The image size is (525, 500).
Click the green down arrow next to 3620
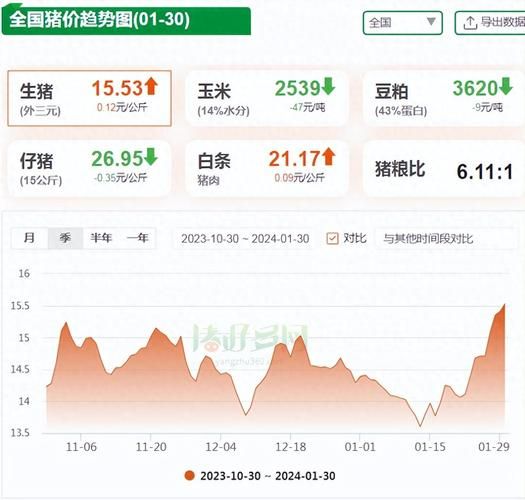point(506,86)
